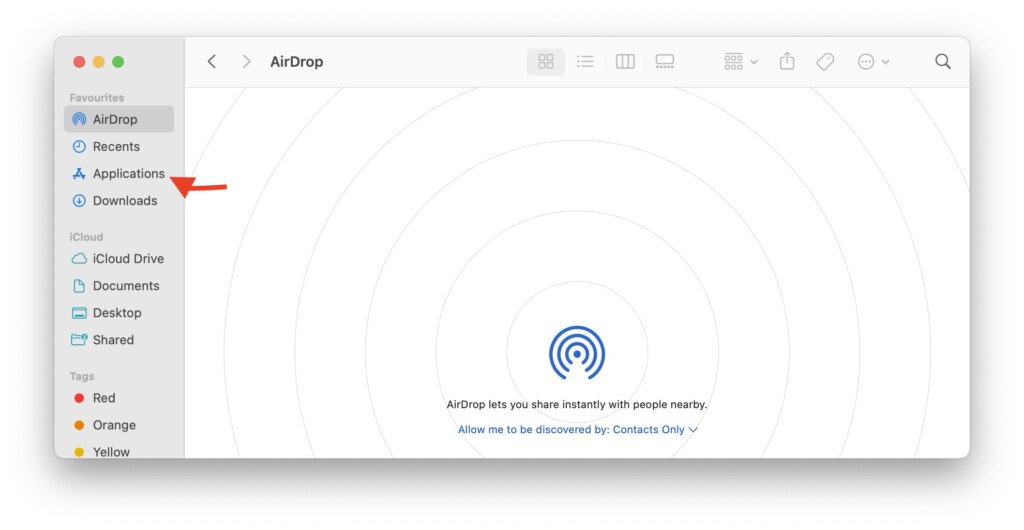Select AirDrop in the sidebar
Viewport: 1024px width, 530px height.
tap(119, 119)
